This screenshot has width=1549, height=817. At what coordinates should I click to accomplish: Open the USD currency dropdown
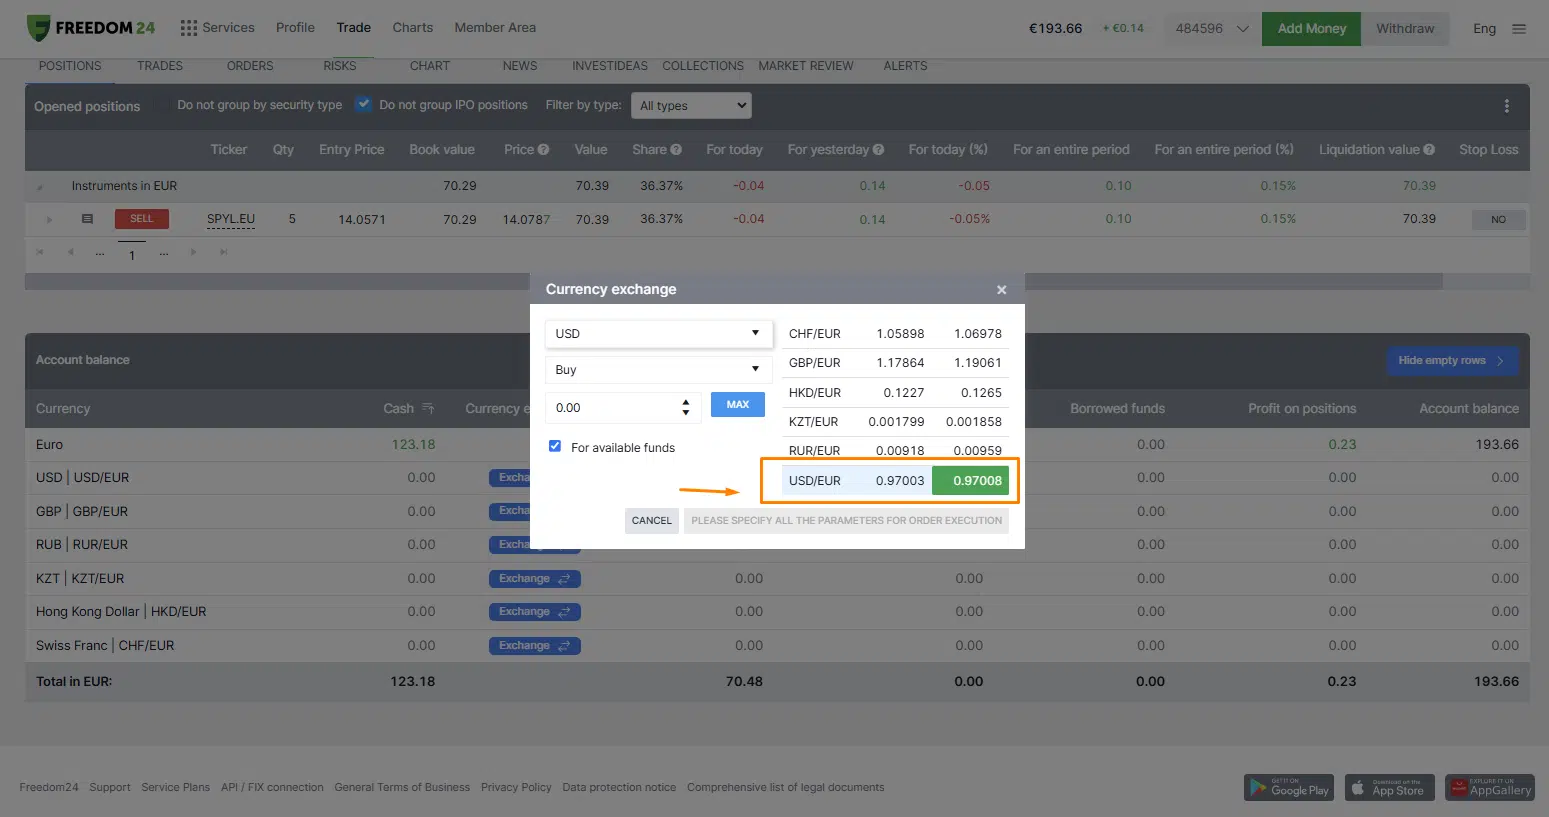(x=658, y=334)
